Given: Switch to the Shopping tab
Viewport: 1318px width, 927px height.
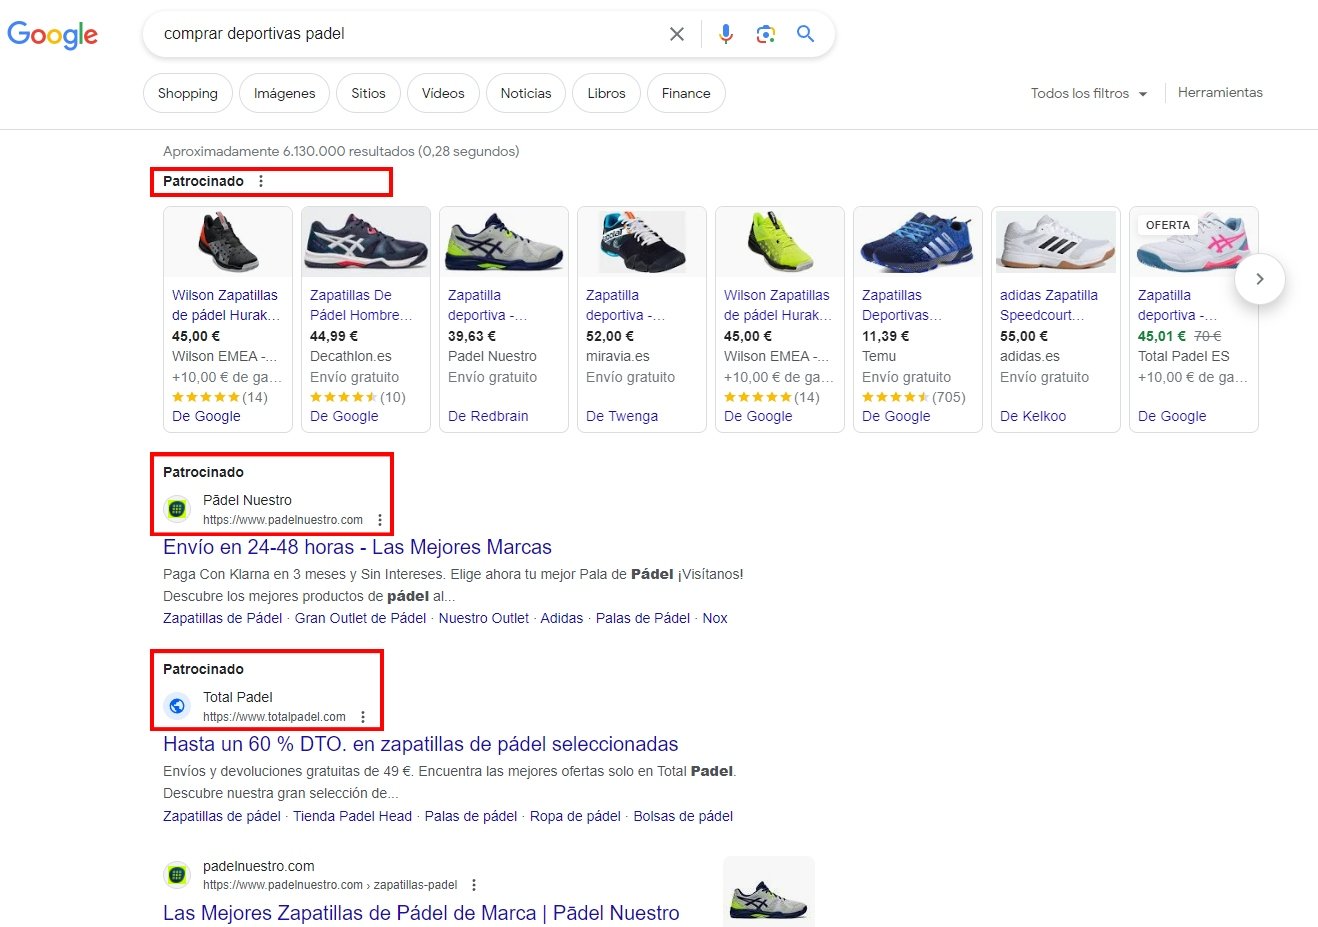Looking at the screenshot, I should point(187,93).
